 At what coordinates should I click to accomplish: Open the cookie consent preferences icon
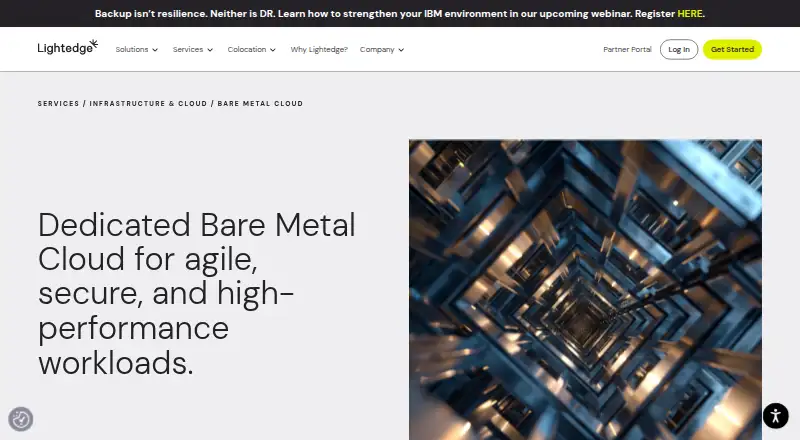click(x=21, y=419)
